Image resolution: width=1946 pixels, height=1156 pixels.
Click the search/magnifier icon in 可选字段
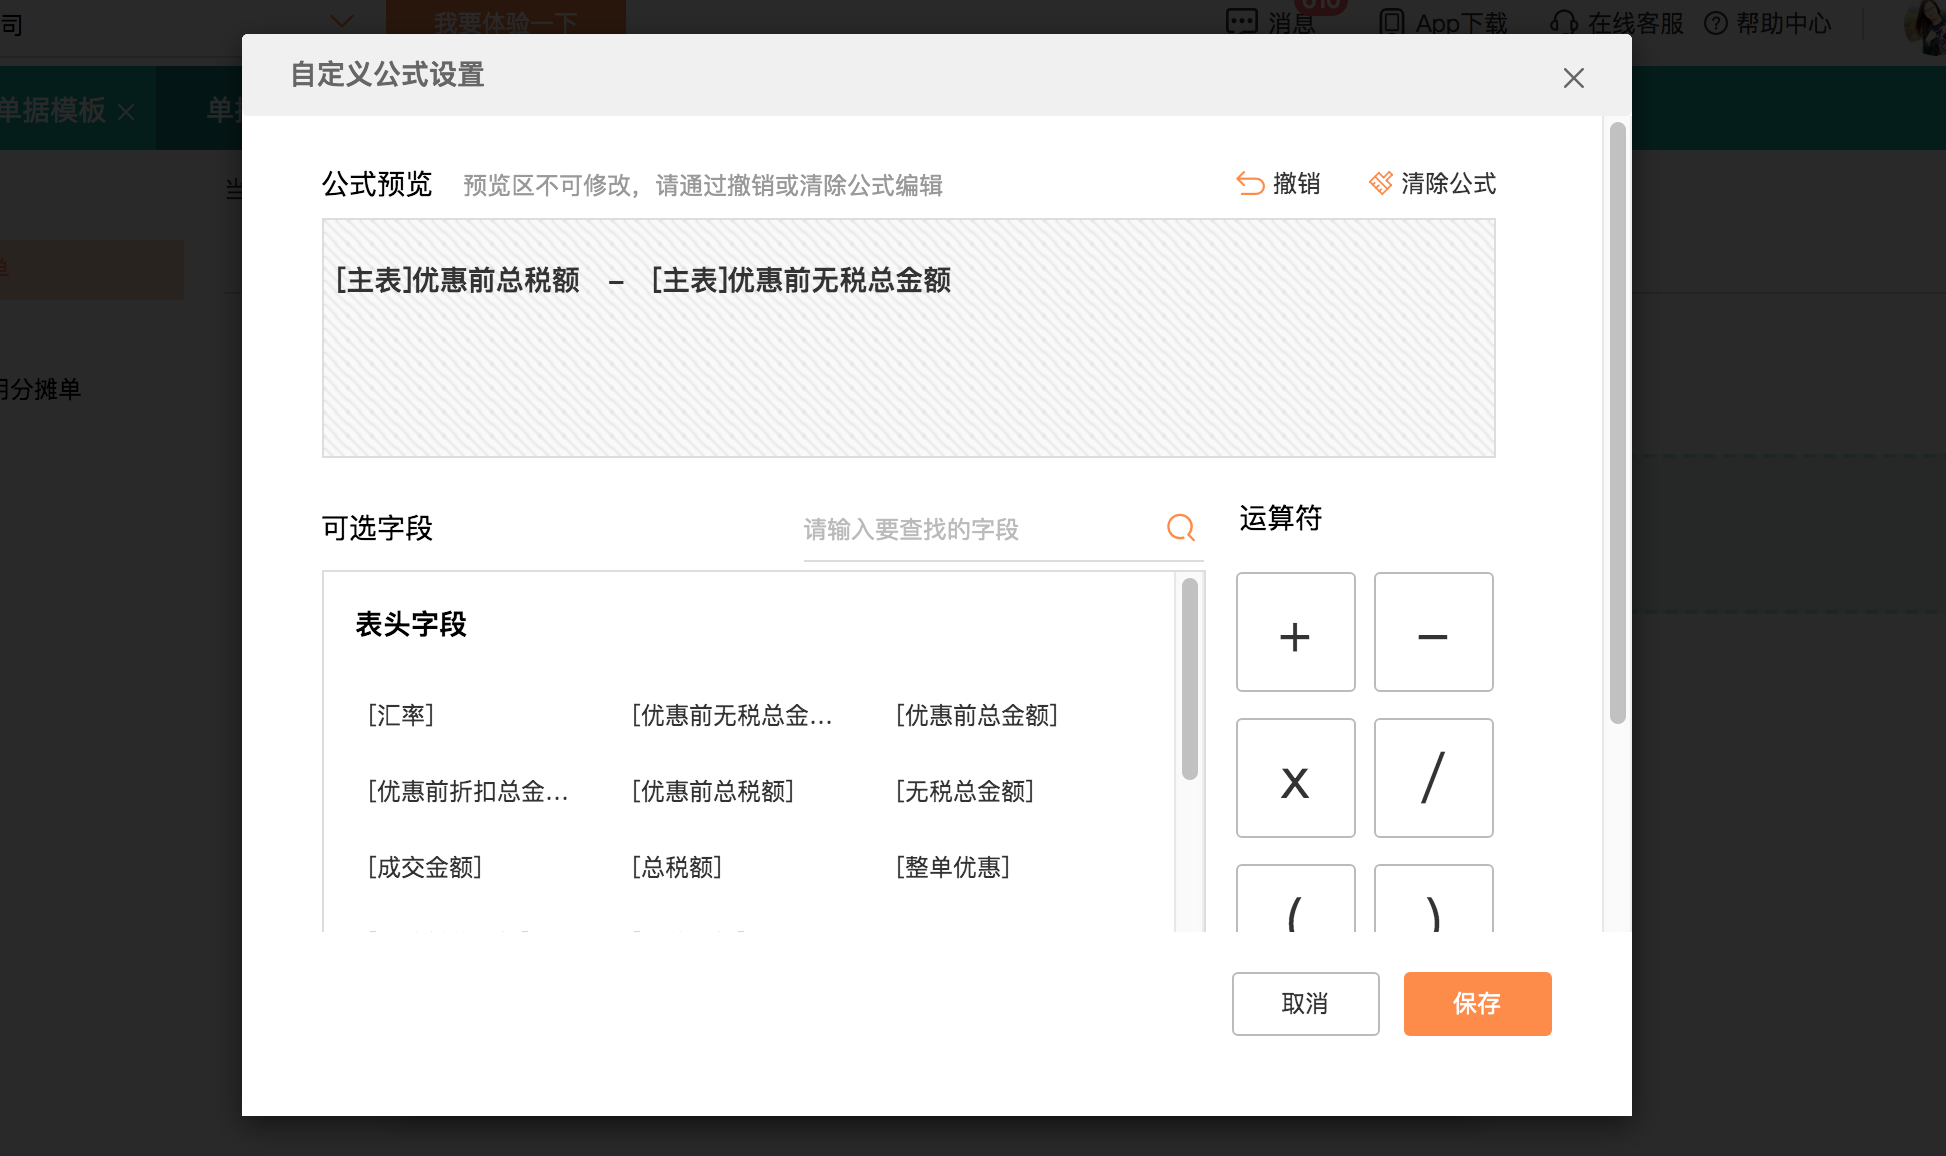click(1179, 530)
